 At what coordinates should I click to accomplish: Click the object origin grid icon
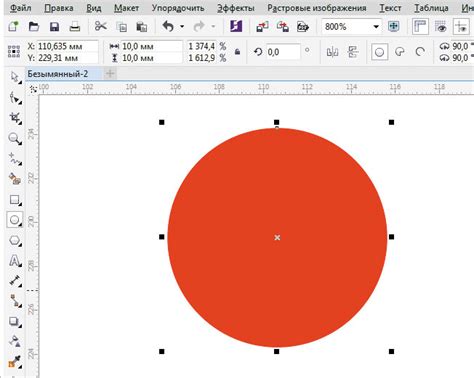pyautogui.click(x=14, y=52)
